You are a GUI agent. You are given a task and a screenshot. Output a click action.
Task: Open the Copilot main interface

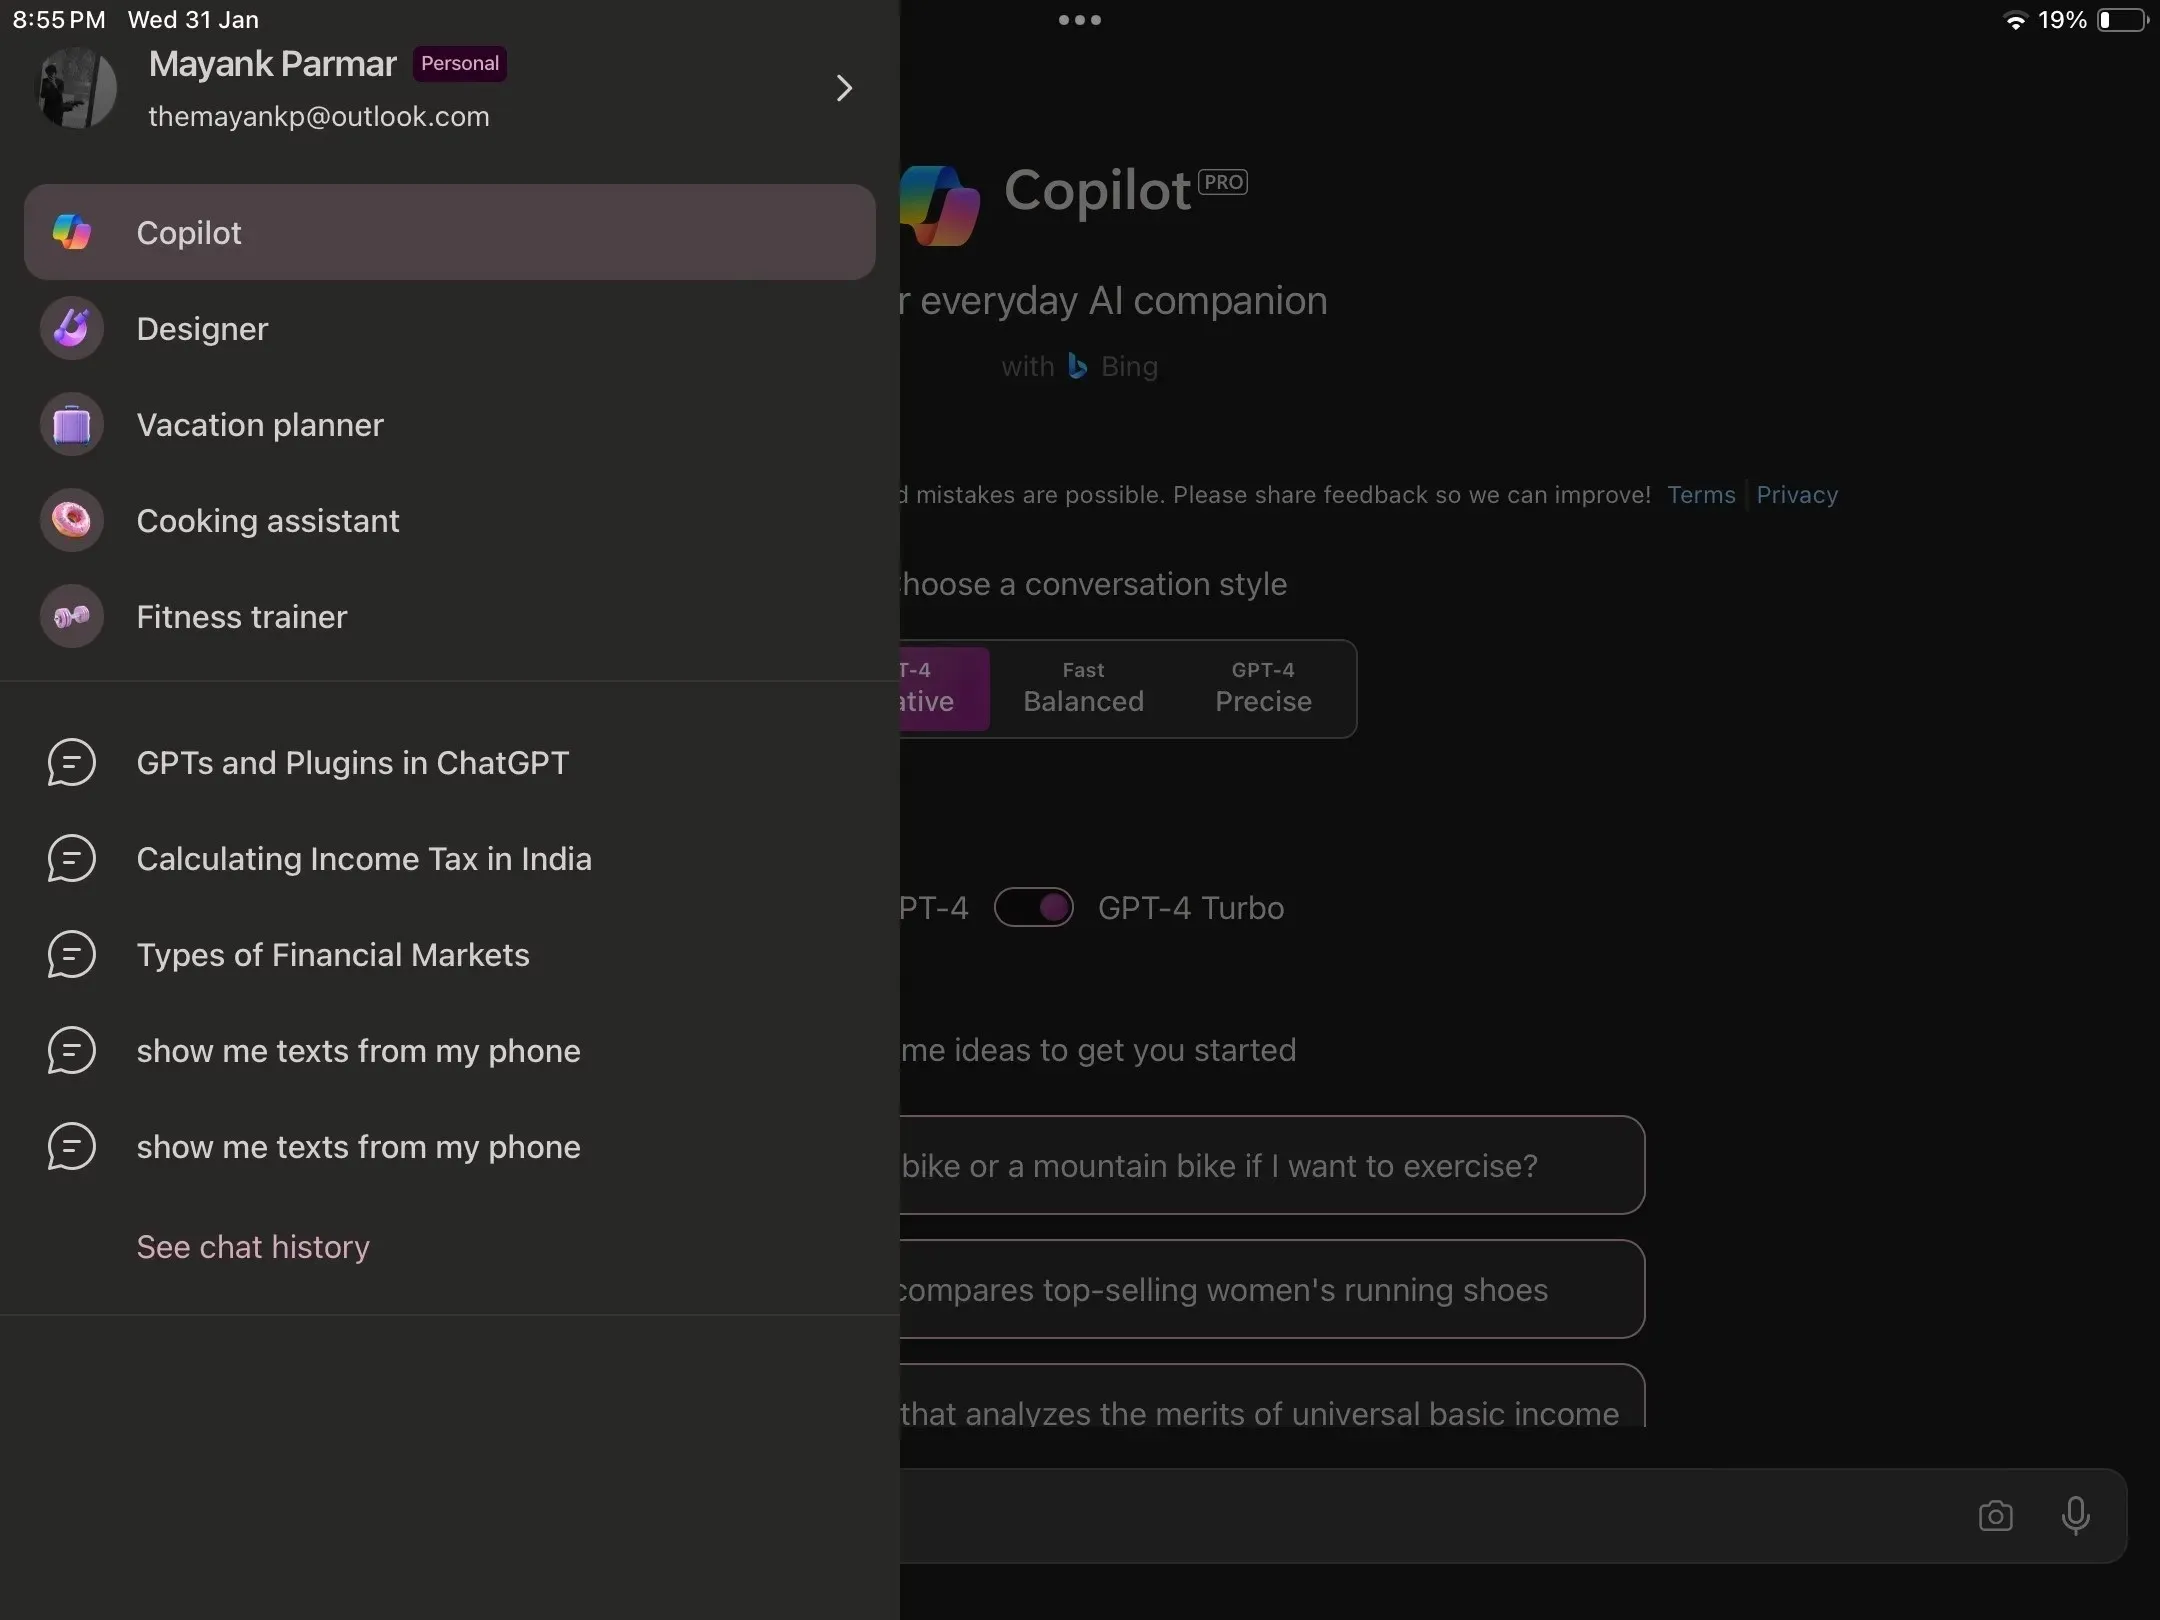[x=449, y=230]
